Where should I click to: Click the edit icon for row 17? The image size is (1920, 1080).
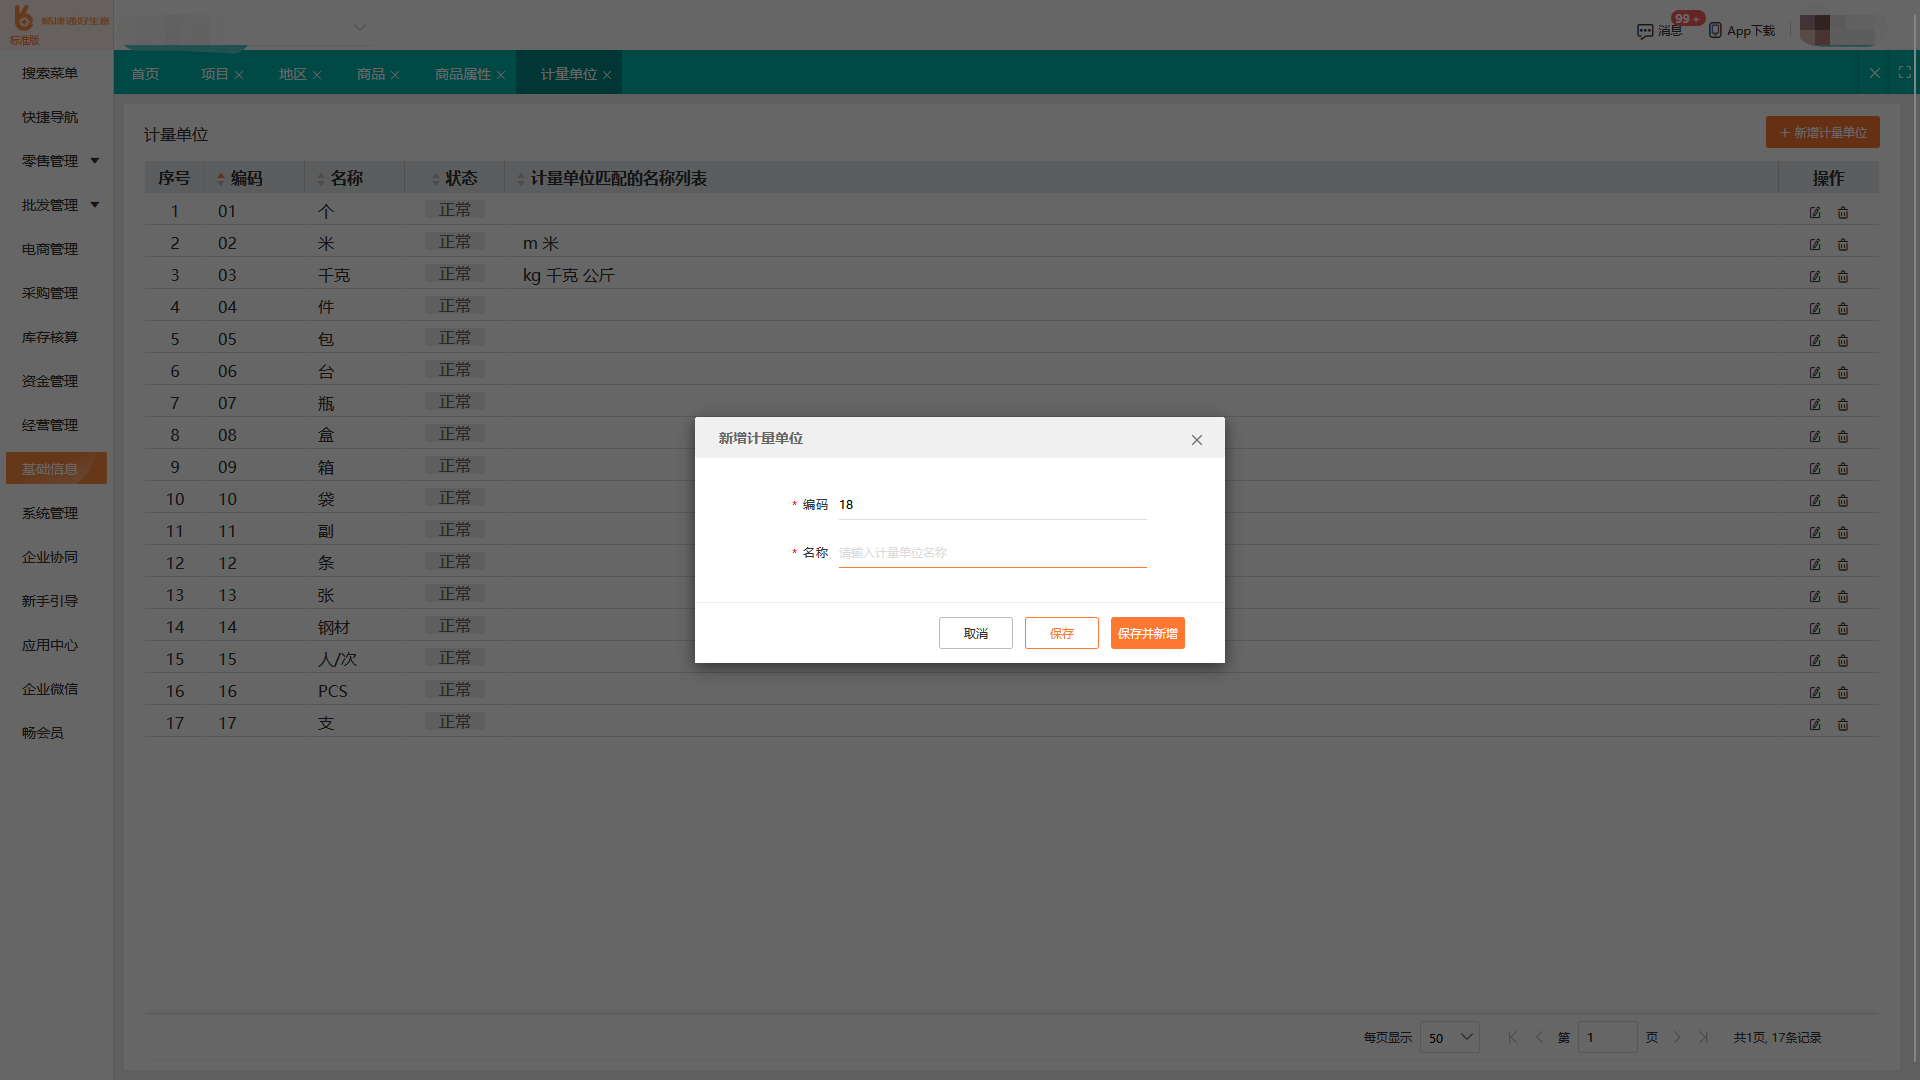click(x=1815, y=723)
